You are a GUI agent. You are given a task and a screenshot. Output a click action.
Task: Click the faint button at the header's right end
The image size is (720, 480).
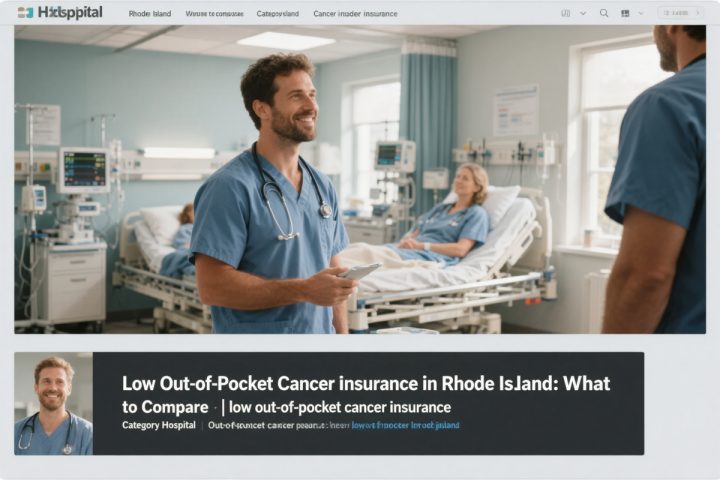click(681, 13)
